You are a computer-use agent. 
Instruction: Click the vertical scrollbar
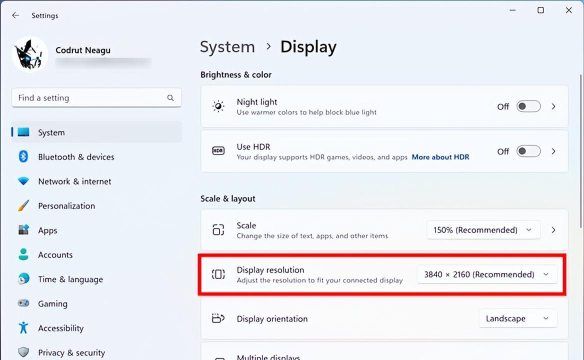click(x=581, y=151)
